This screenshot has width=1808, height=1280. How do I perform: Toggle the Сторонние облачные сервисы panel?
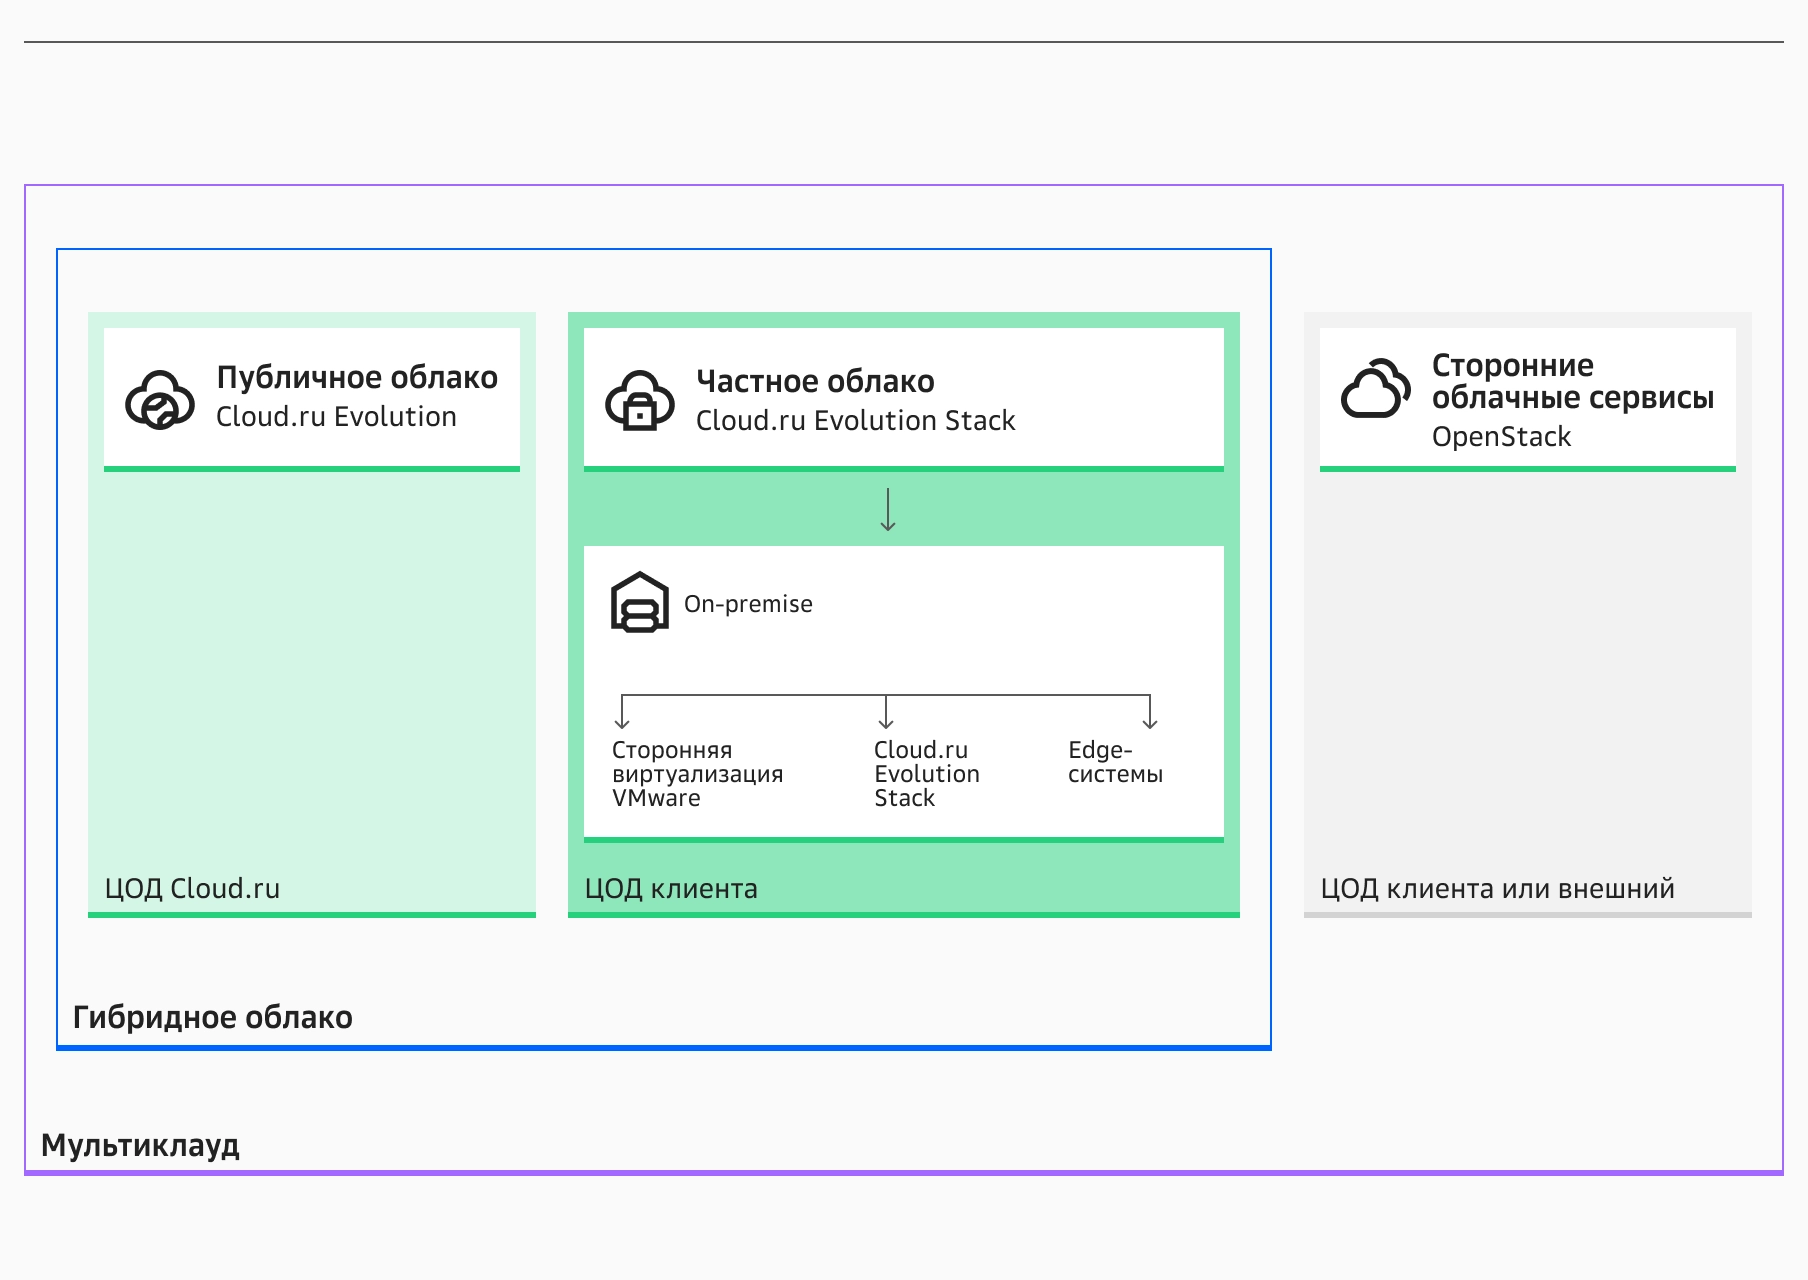(x=1527, y=610)
